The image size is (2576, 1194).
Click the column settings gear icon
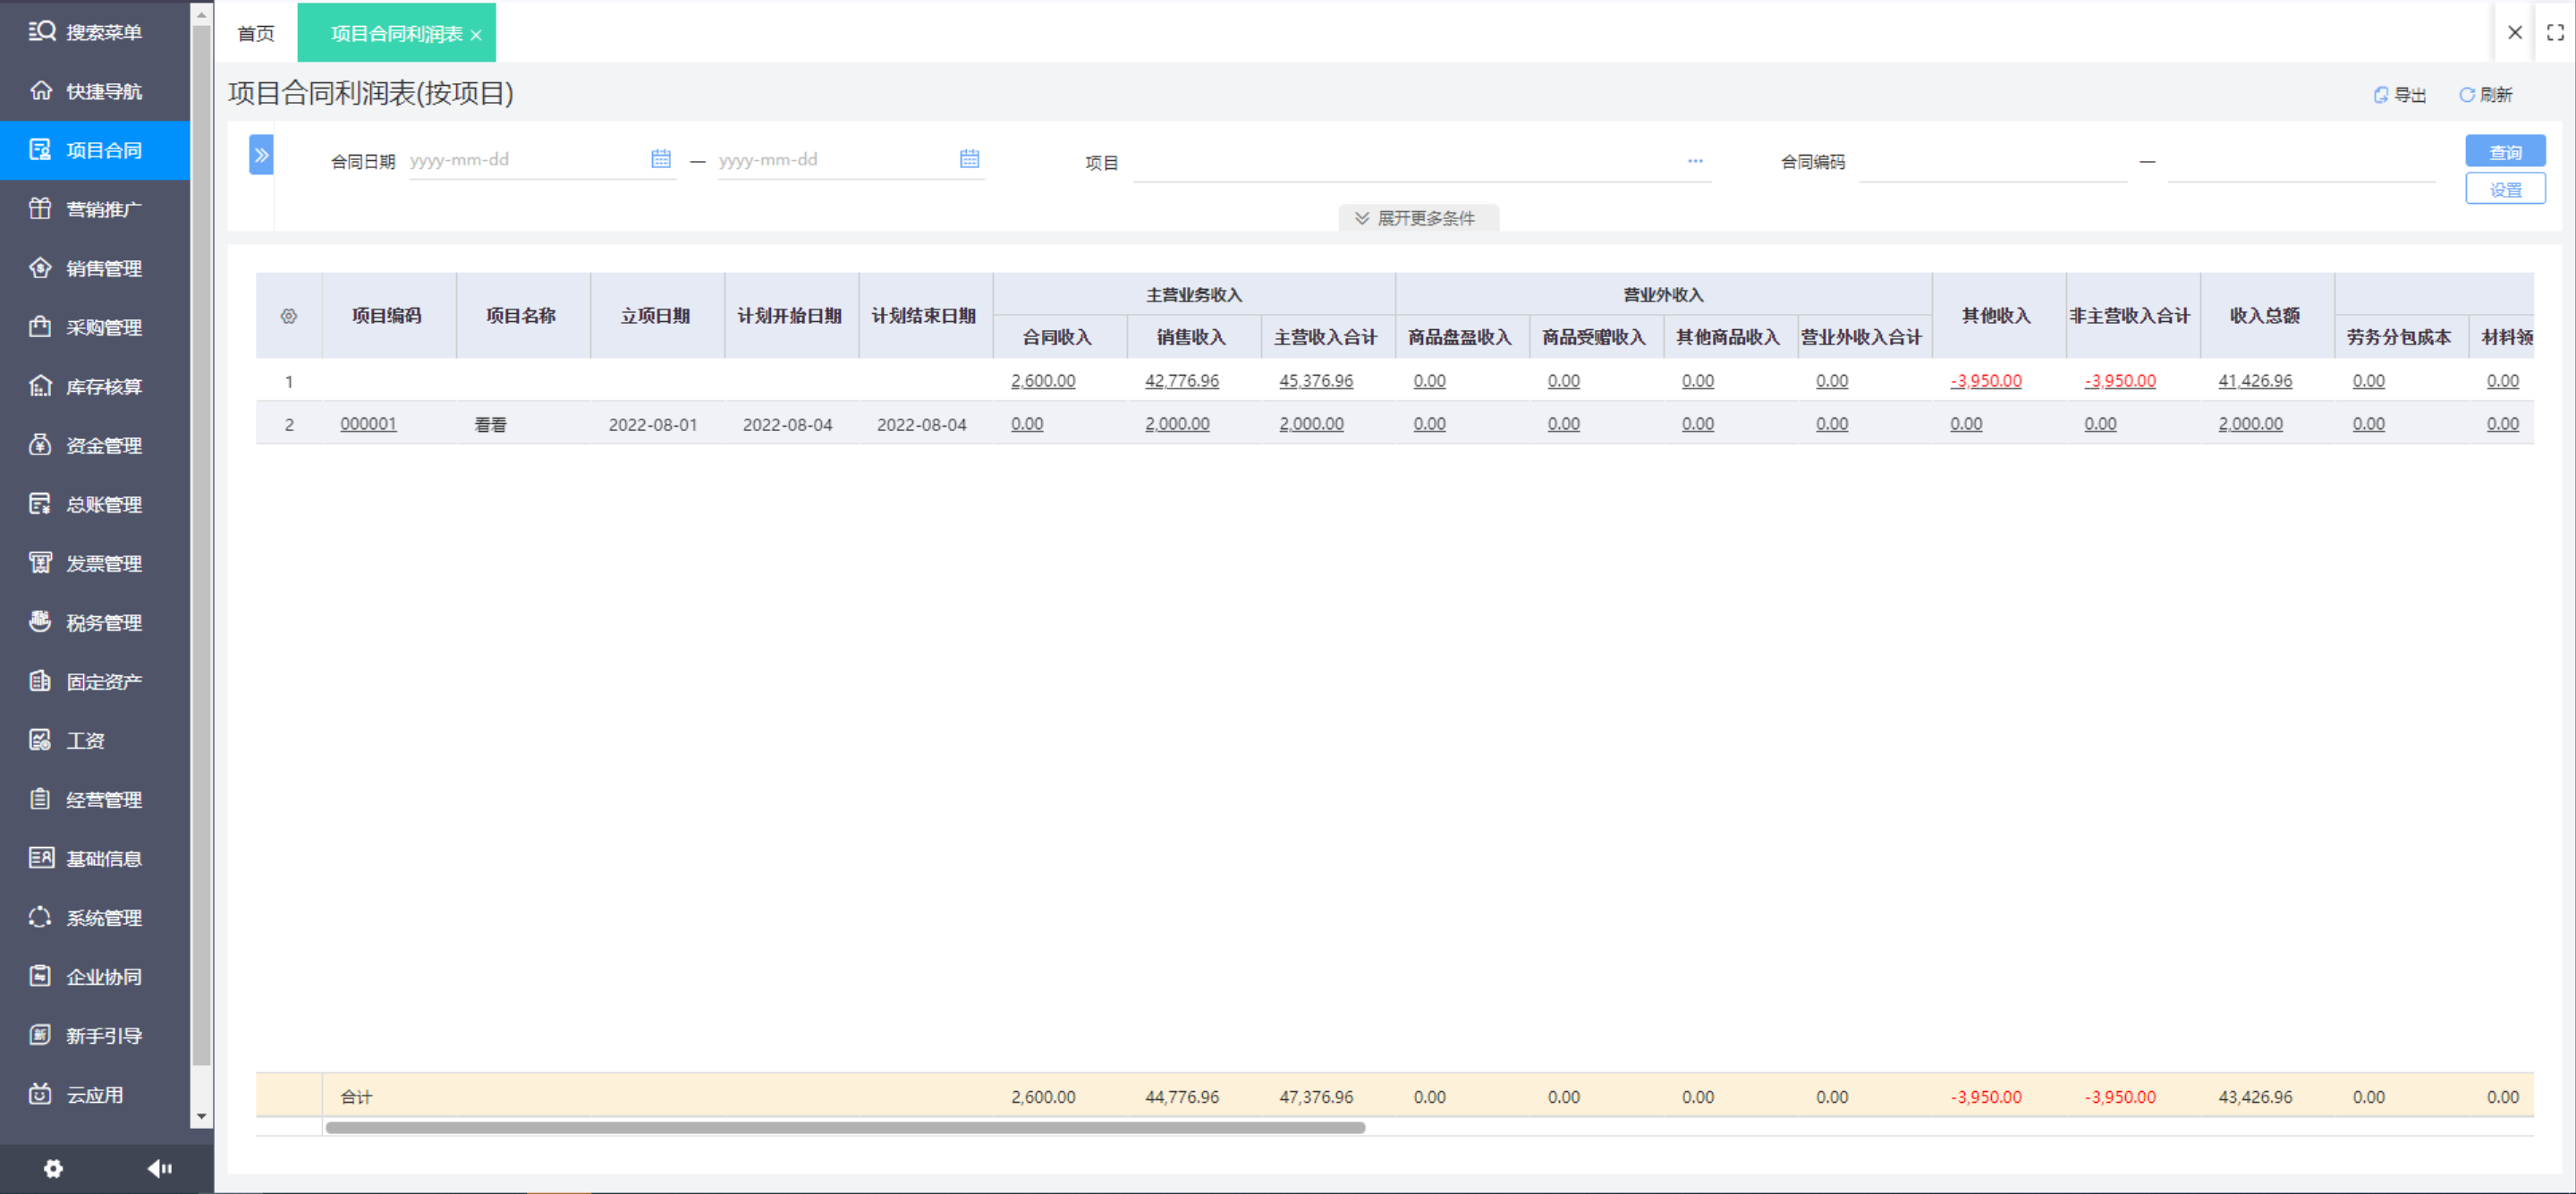pyautogui.click(x=286, y=316)
